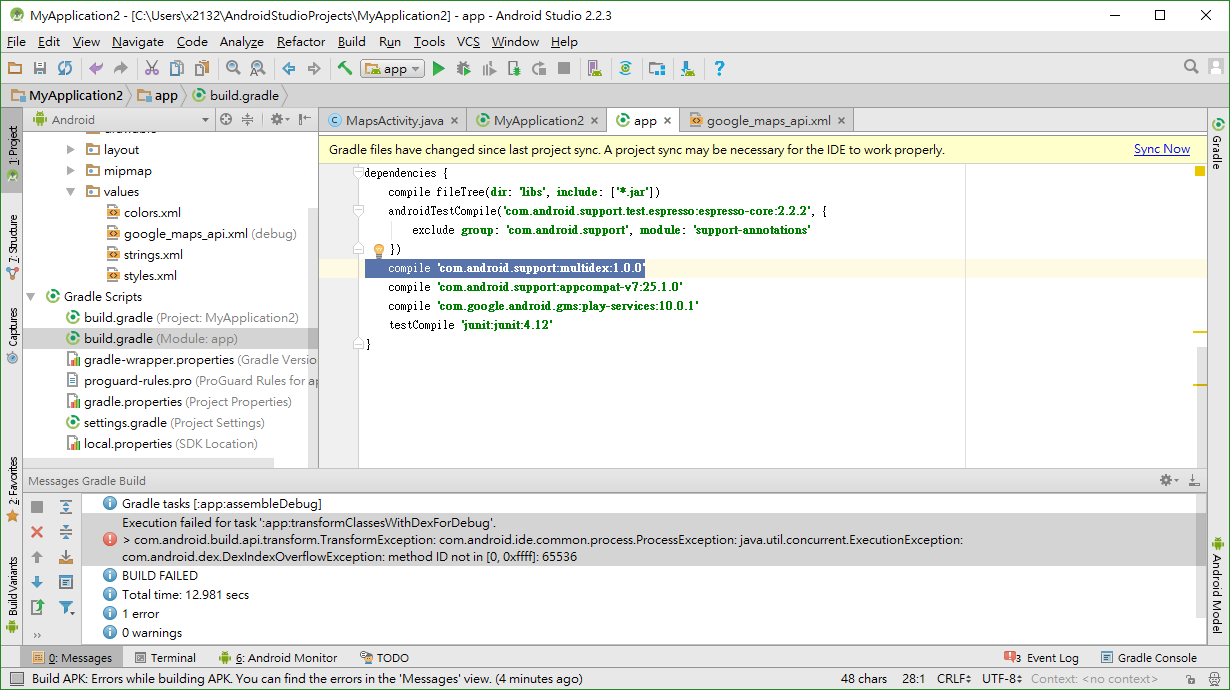Screen dimensions: 1230x690
Task: Click the Make Project hammer icon
Action: [x=344, y=68]
